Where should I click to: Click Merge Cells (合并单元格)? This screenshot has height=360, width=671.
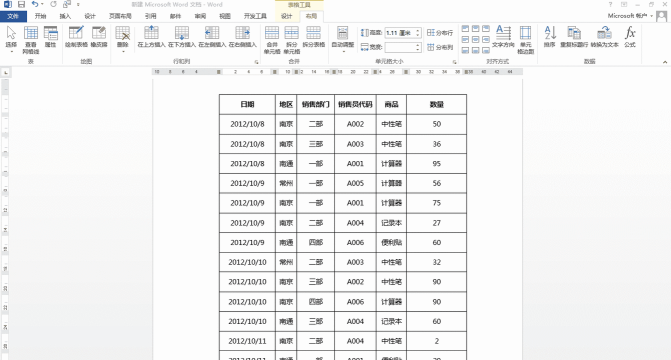point(272,40)
